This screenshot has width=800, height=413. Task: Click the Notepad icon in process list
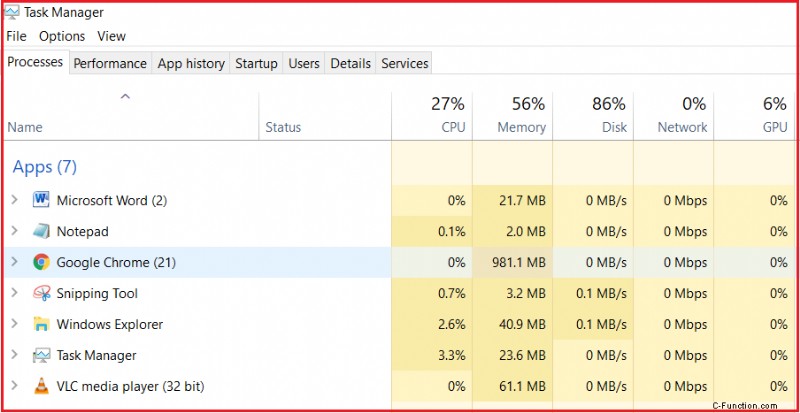click(x=41, y=231)
